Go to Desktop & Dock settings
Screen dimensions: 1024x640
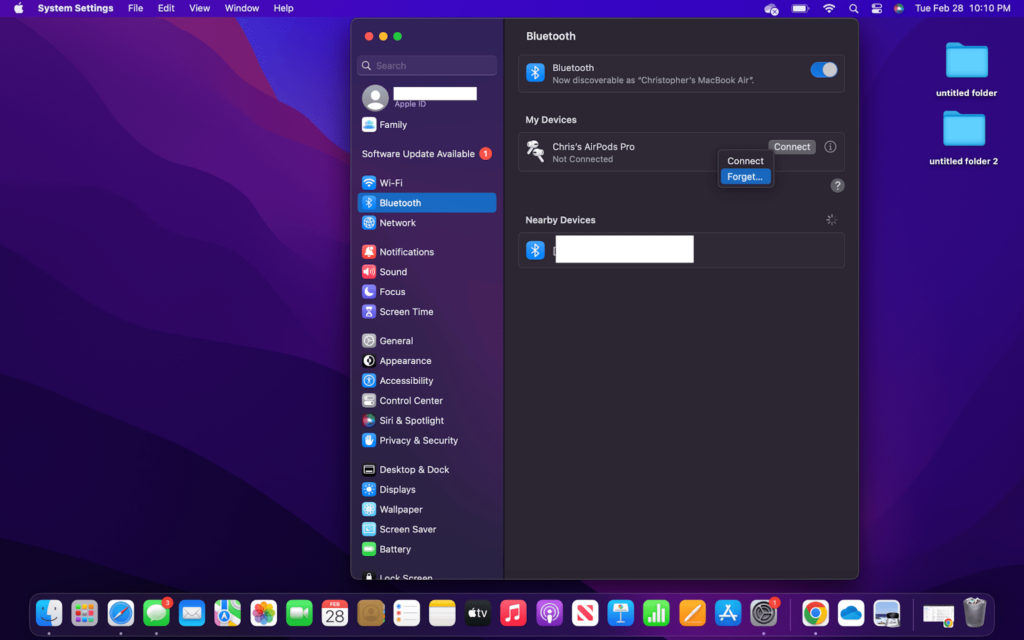click(427, 470)
